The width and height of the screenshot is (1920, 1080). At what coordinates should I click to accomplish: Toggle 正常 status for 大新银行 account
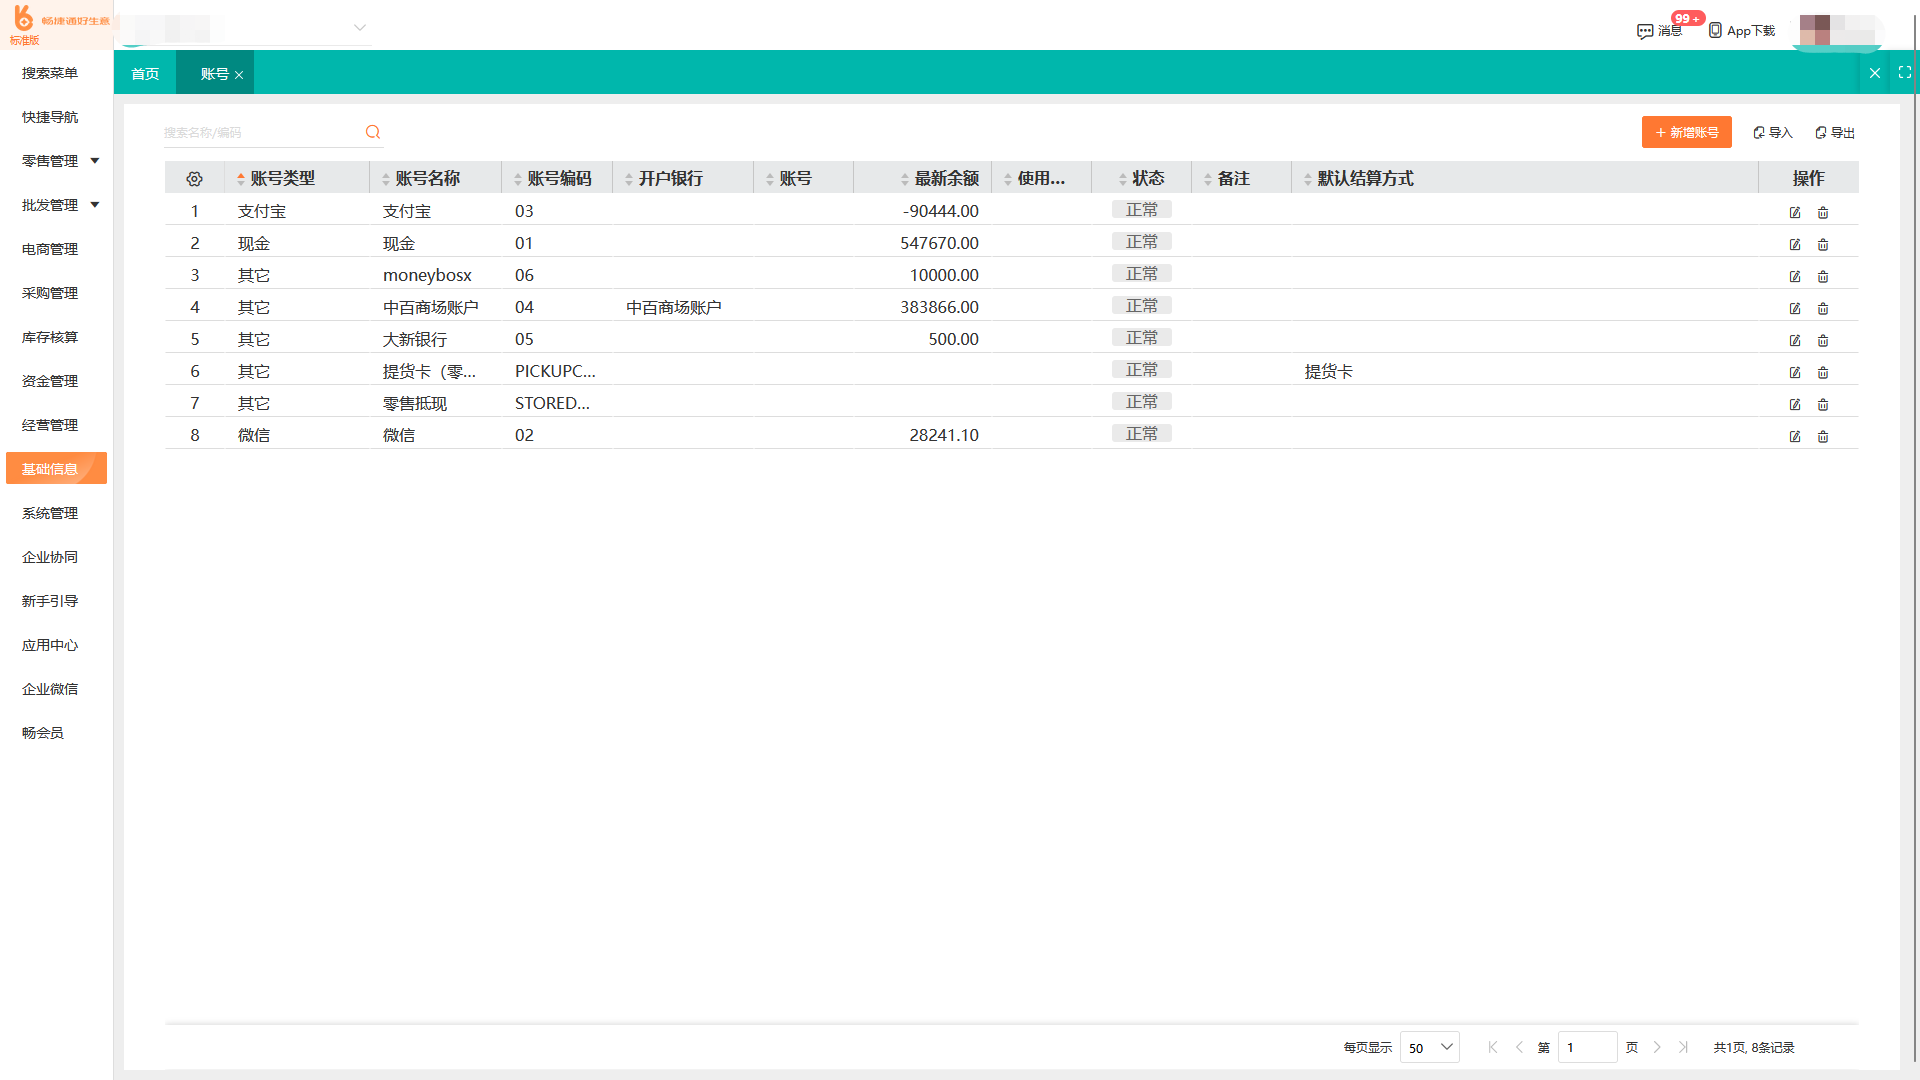(1143, 338)
